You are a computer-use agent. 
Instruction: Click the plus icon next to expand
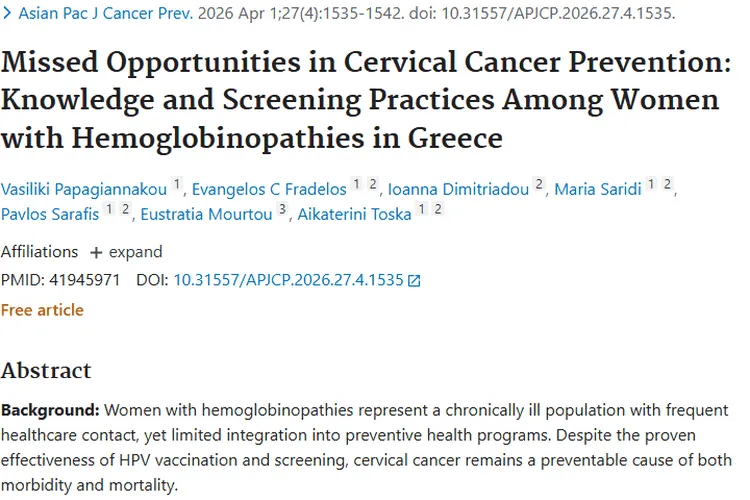click(96, 253)
